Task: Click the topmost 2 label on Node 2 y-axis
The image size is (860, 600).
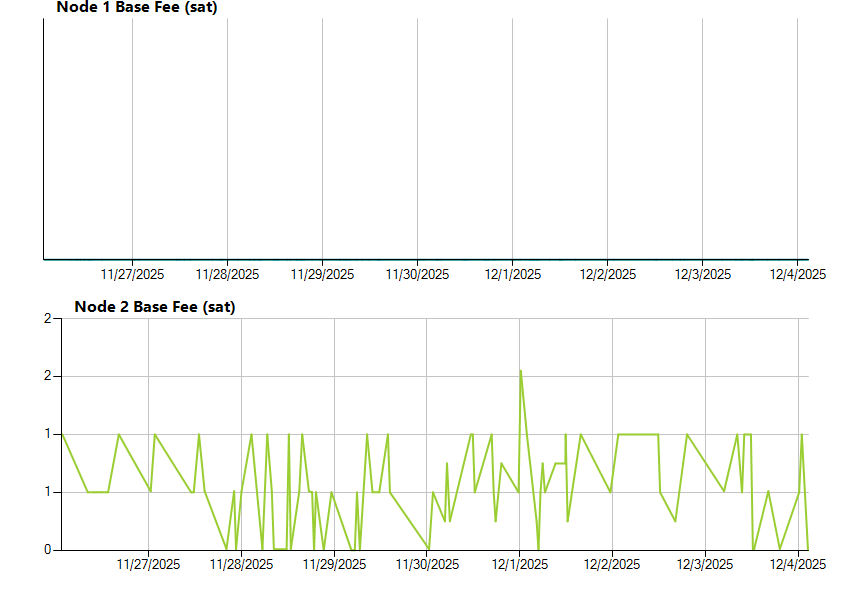Action: (x=47, y=319)
